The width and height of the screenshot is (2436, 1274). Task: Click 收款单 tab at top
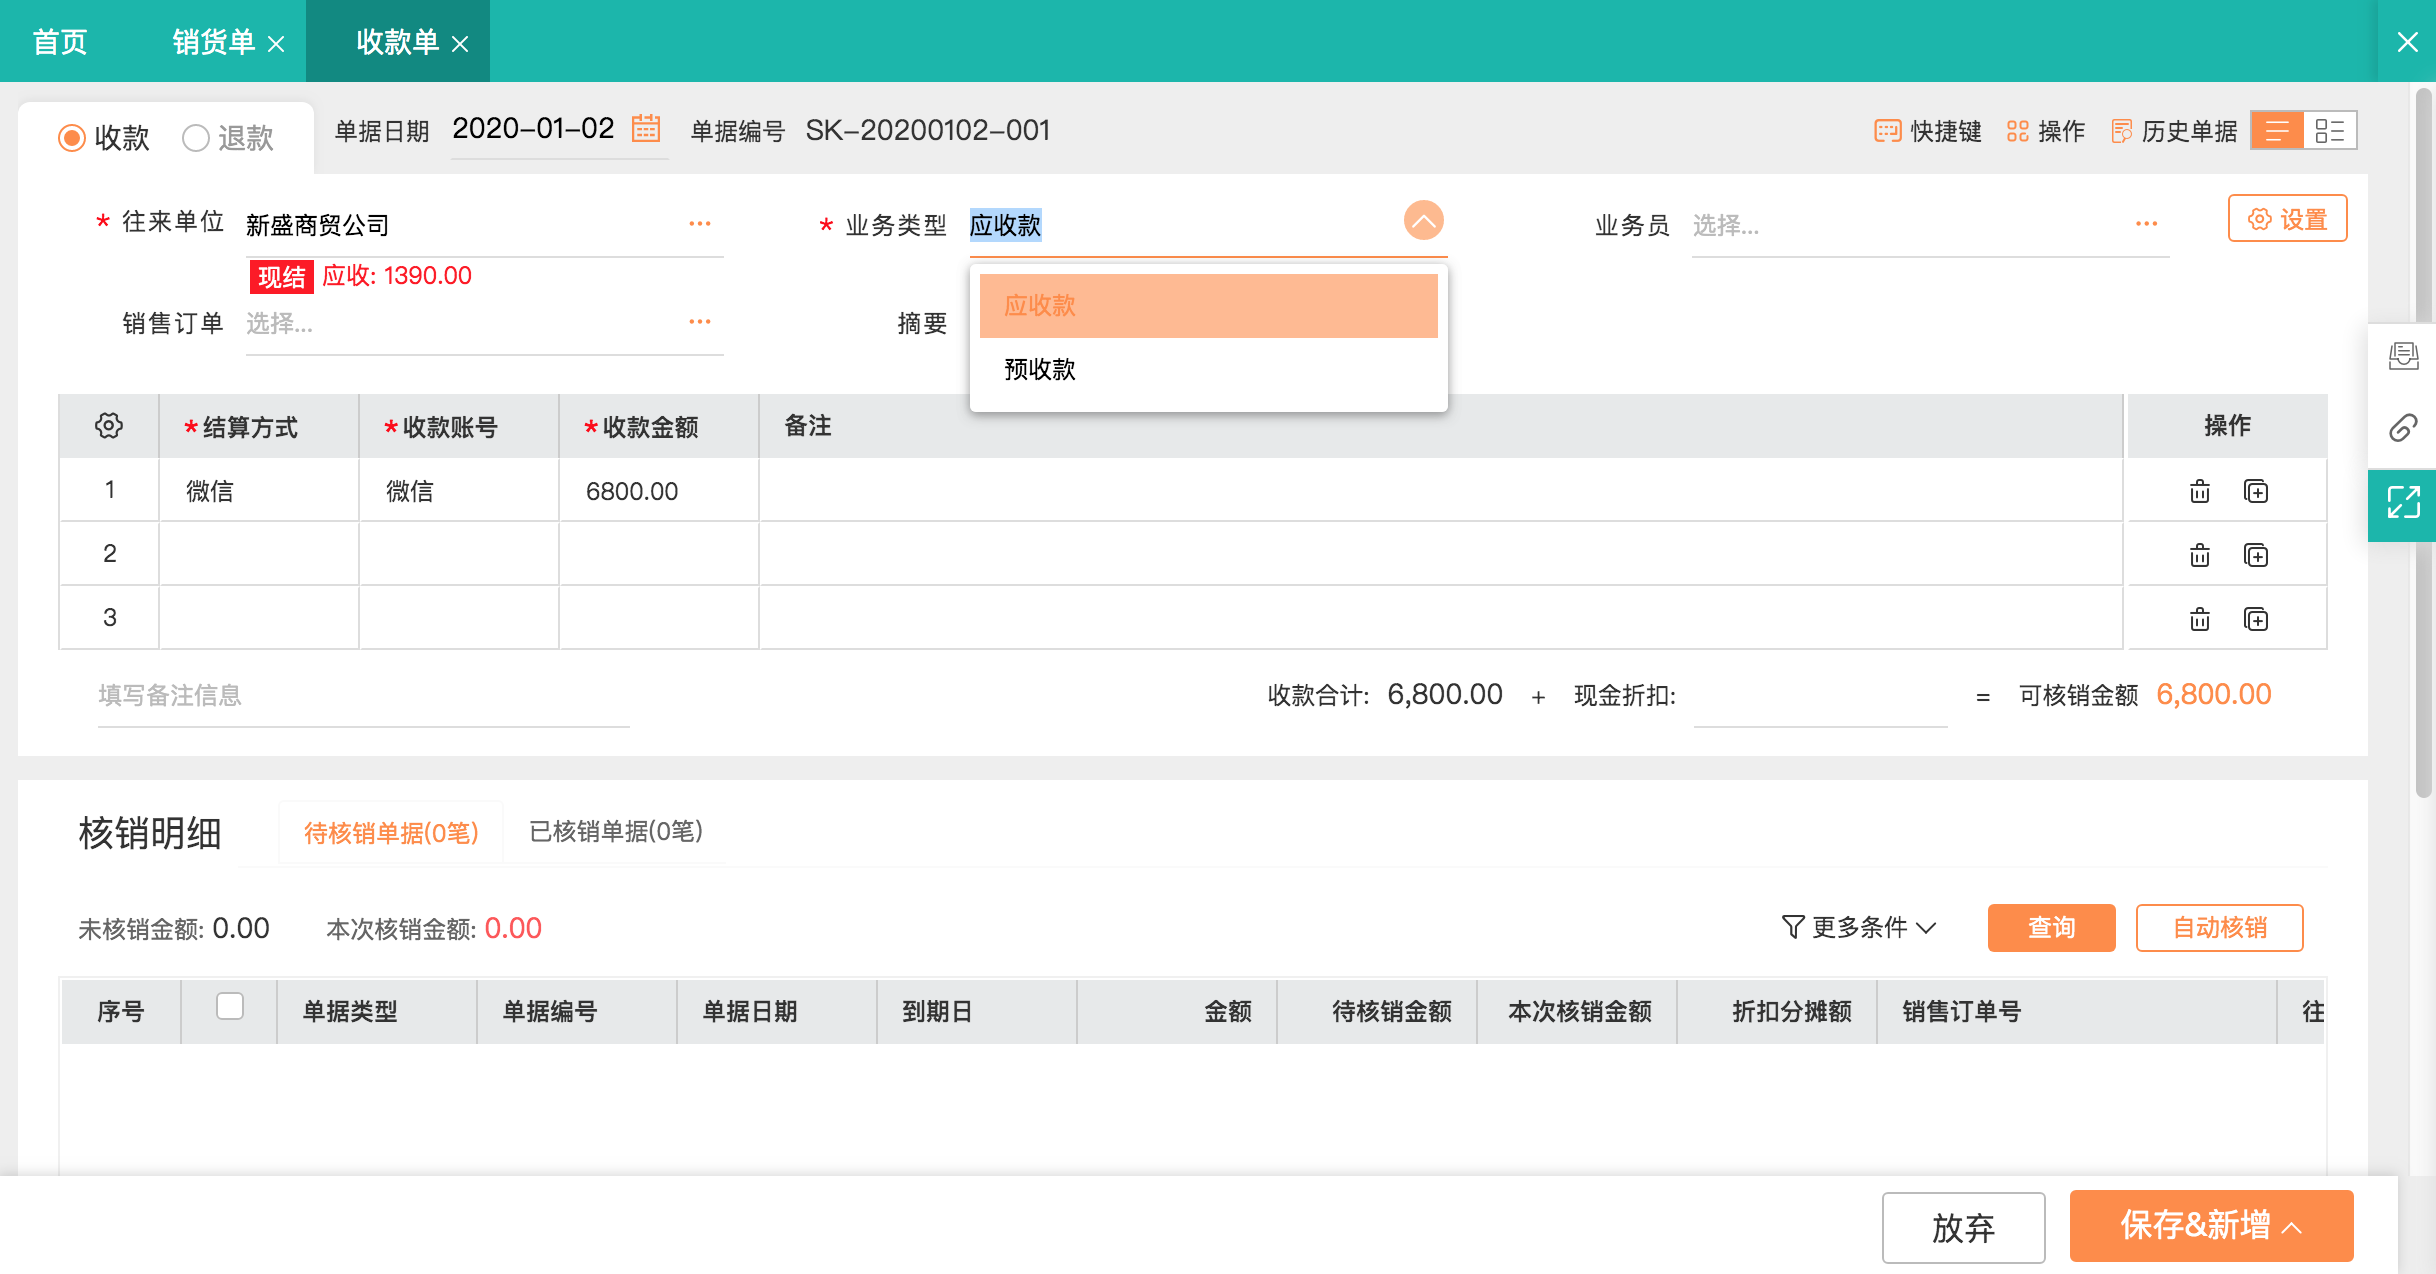pyautogui.click(x=393, y=42)
